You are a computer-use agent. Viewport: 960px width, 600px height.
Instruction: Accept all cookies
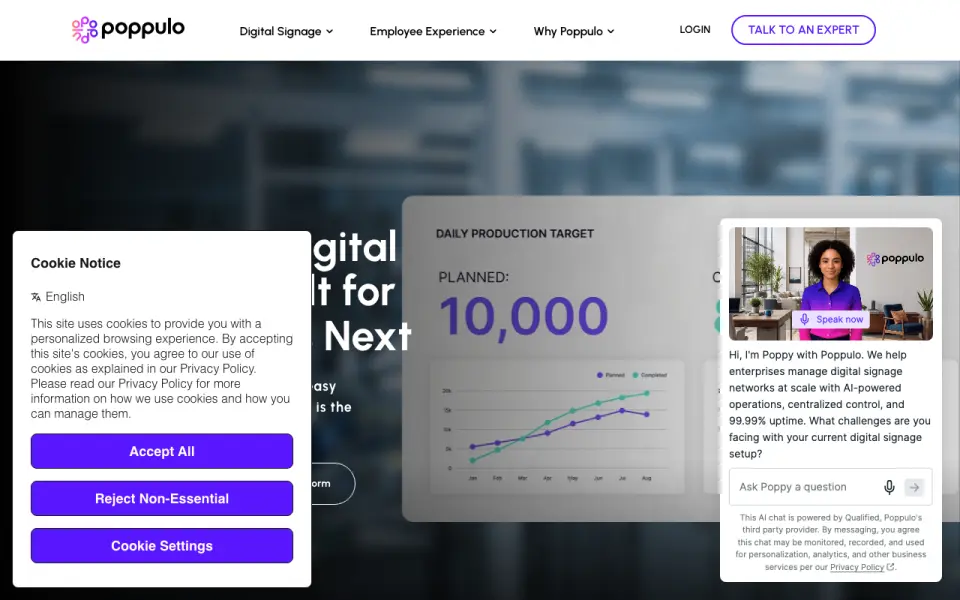162,451
